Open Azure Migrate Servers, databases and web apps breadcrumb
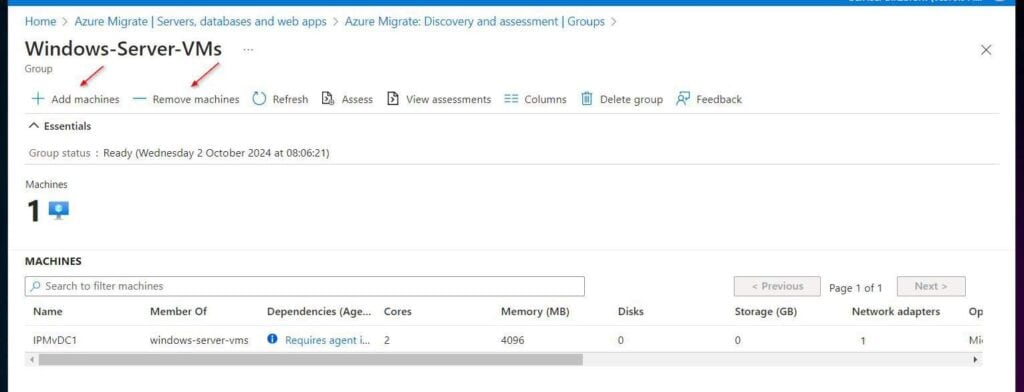Viewport: 1024px width, 392px height. tap(200, 22)
